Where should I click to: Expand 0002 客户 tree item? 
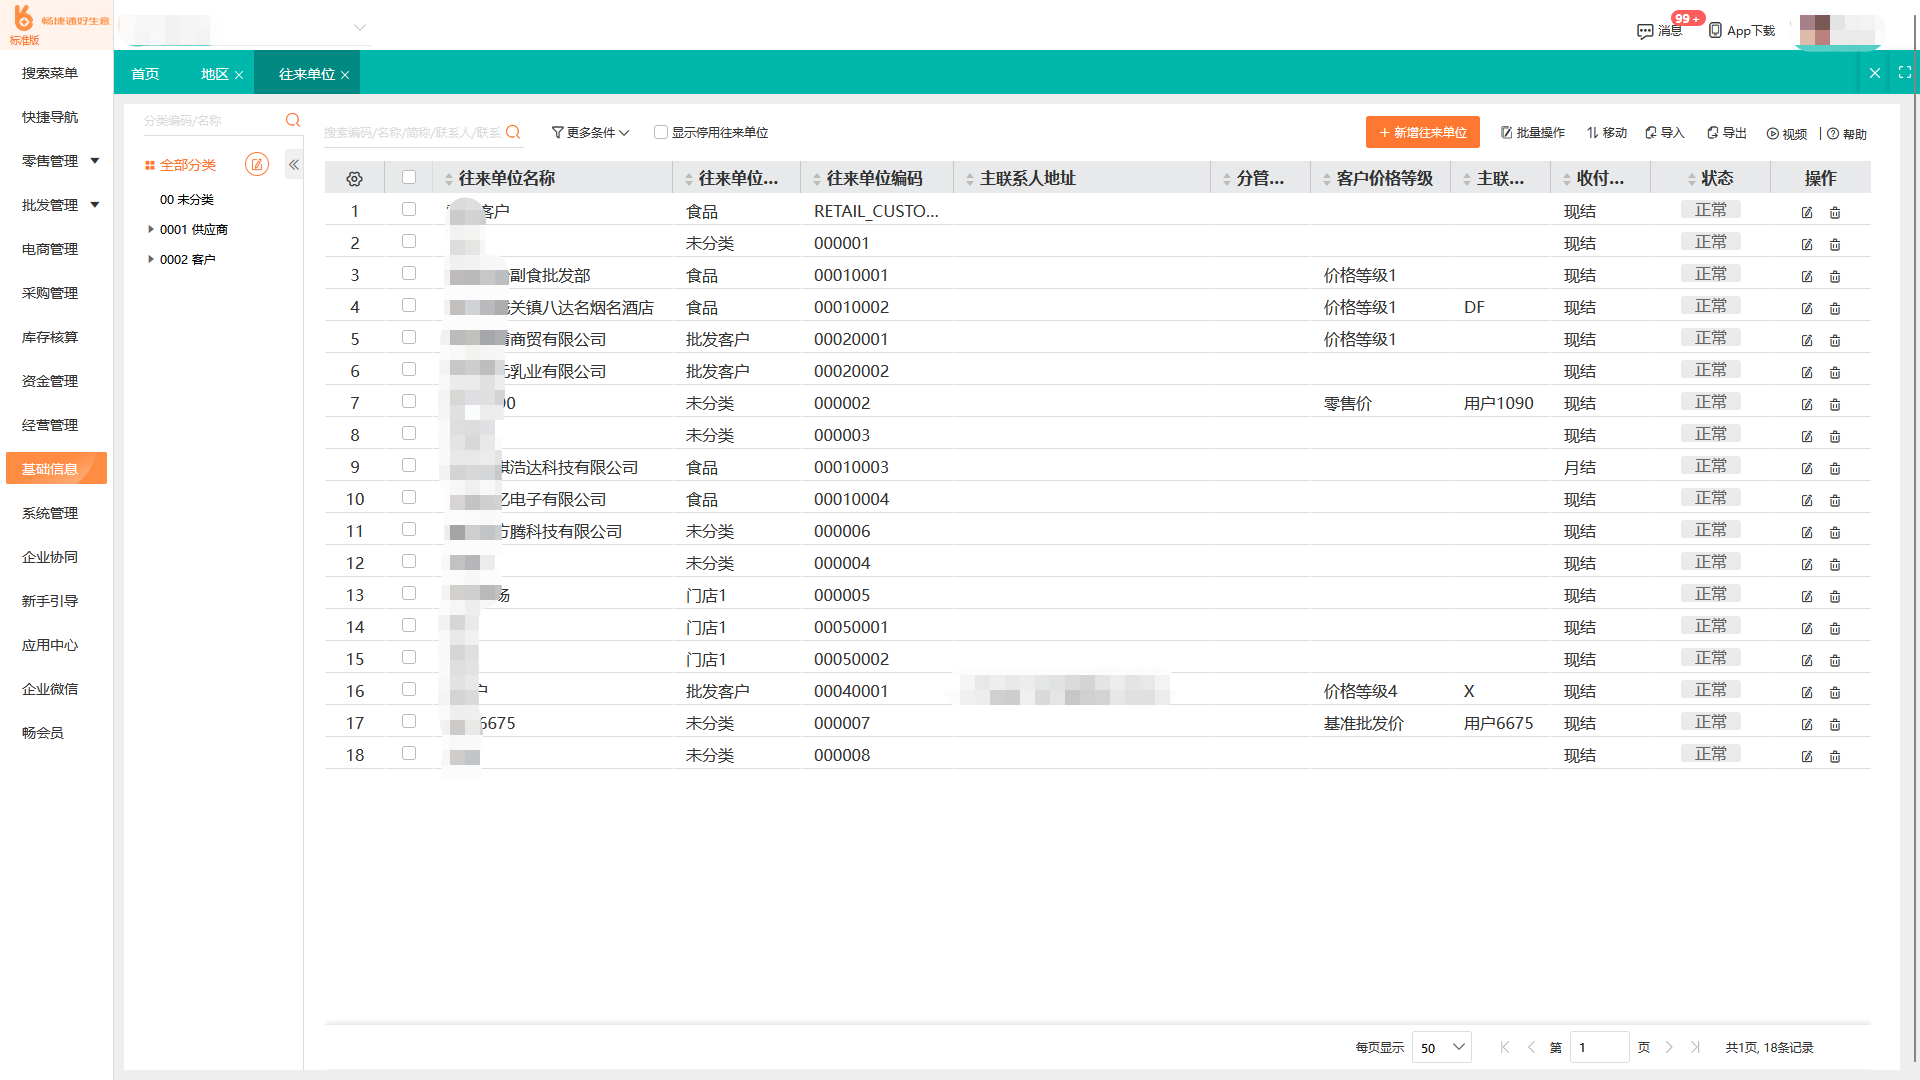tap(150, 260)
